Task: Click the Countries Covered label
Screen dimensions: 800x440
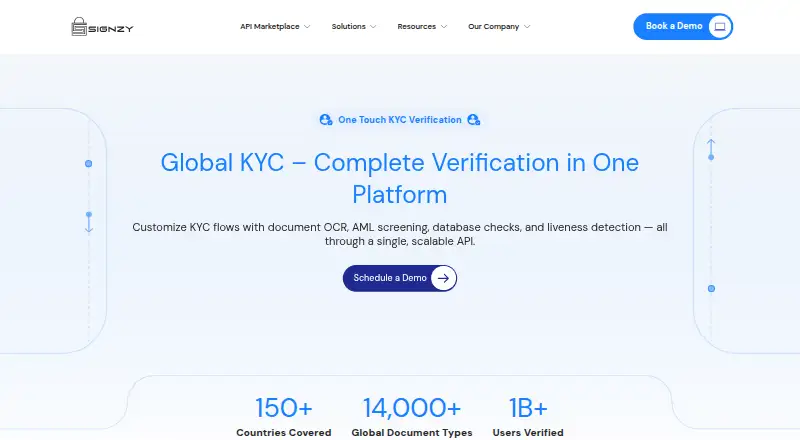Action: [x=284, y=432]
